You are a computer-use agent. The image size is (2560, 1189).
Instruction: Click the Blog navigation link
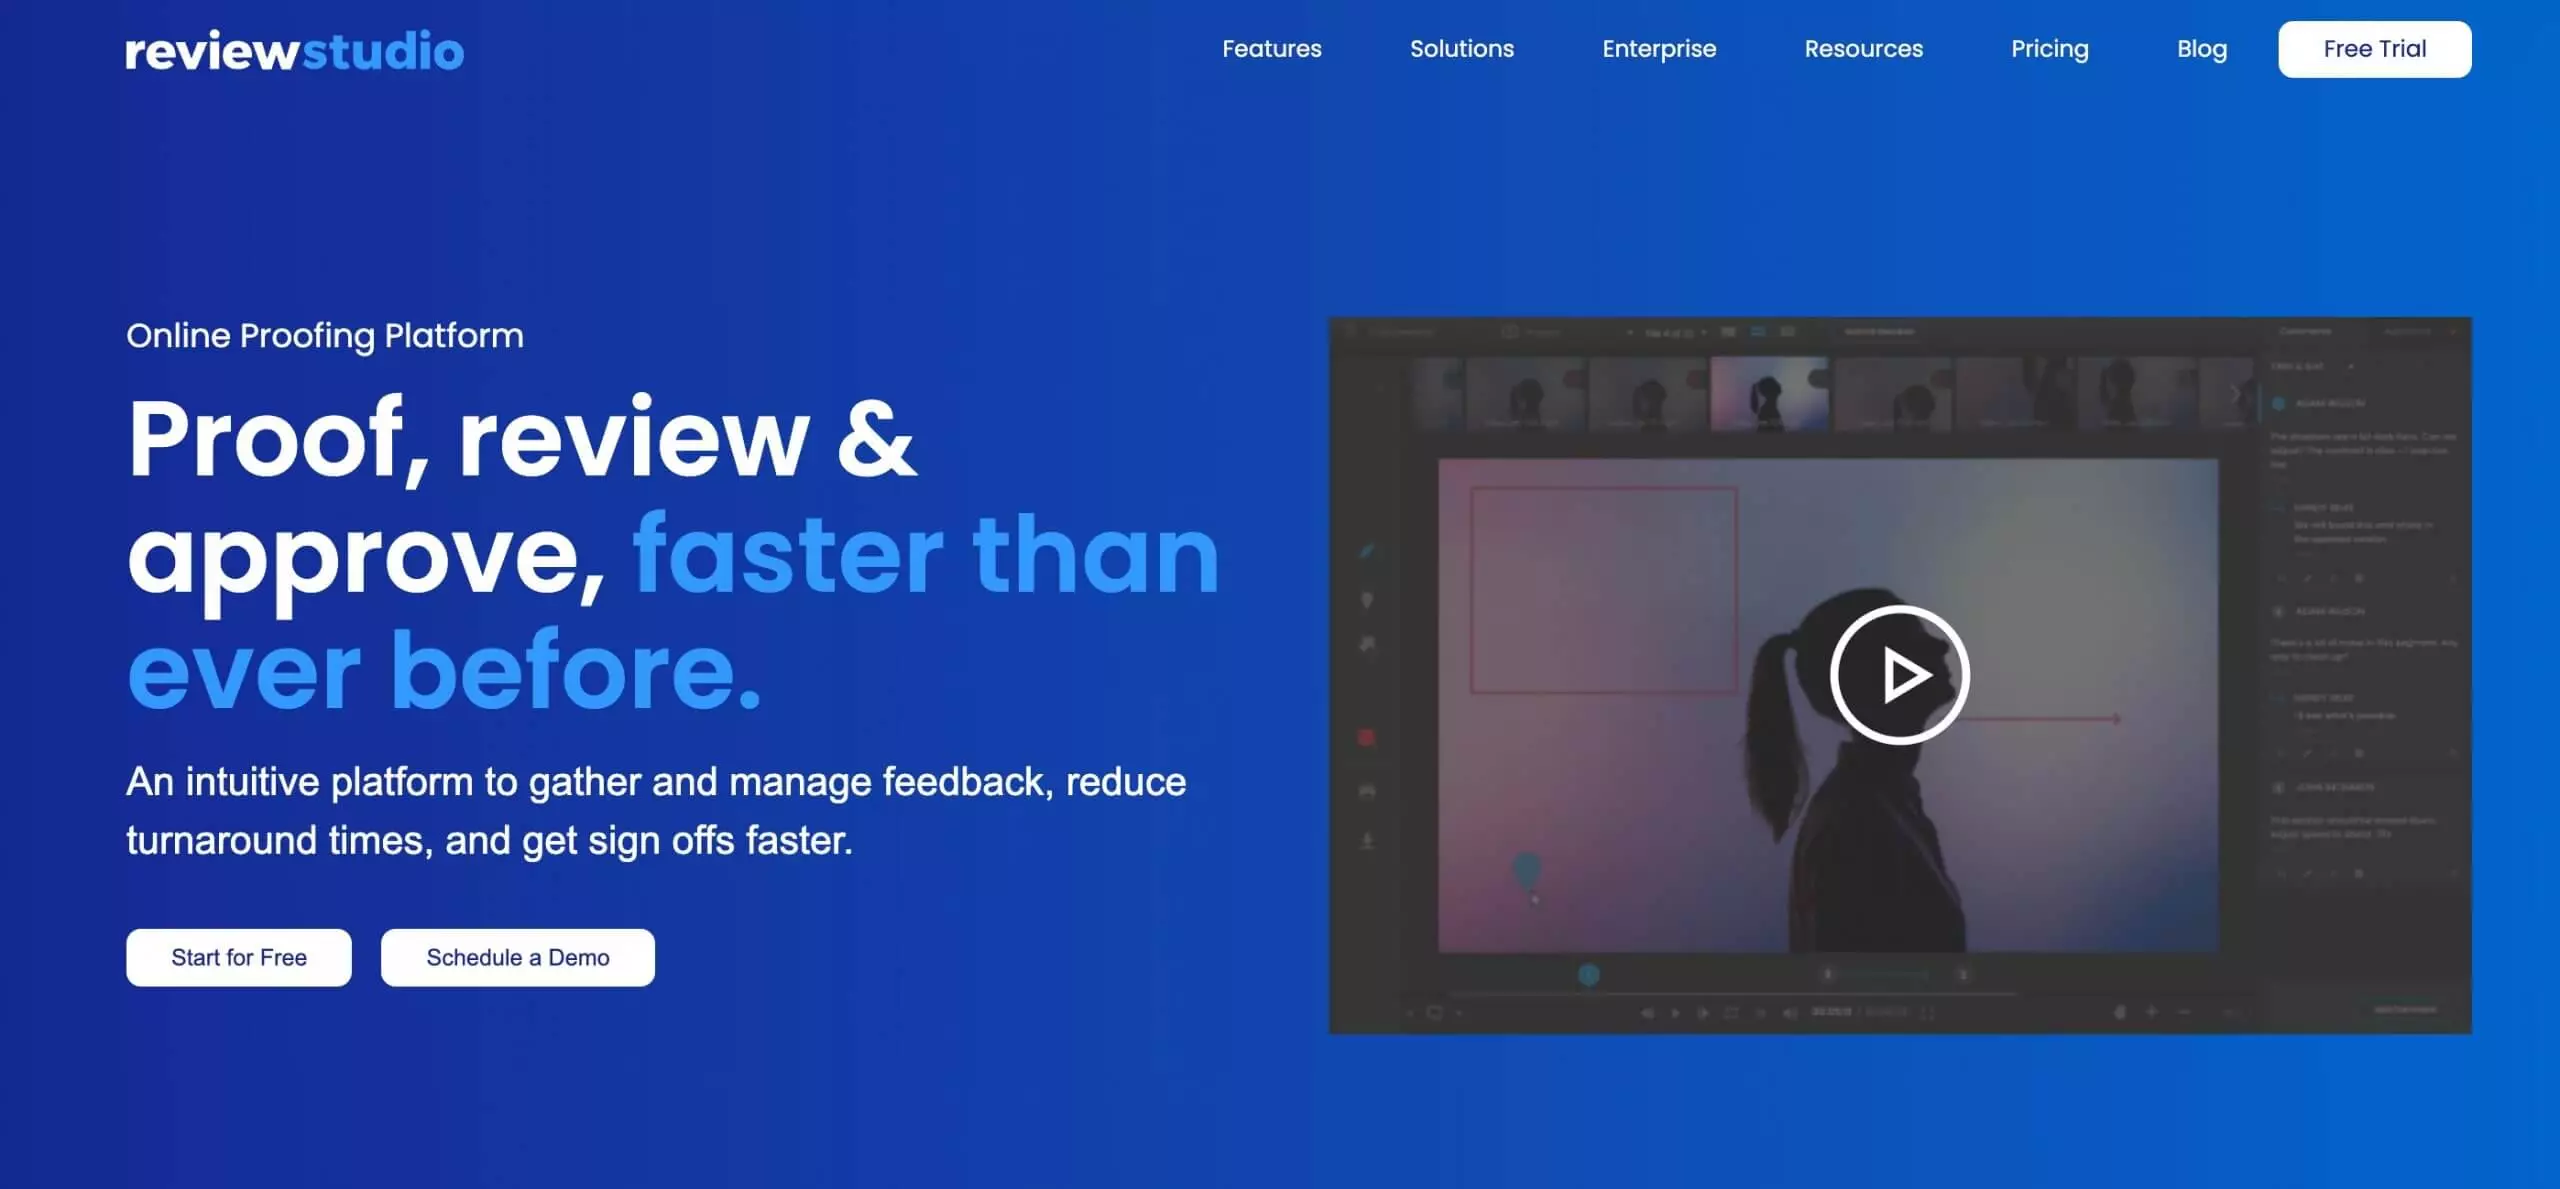2202,49
